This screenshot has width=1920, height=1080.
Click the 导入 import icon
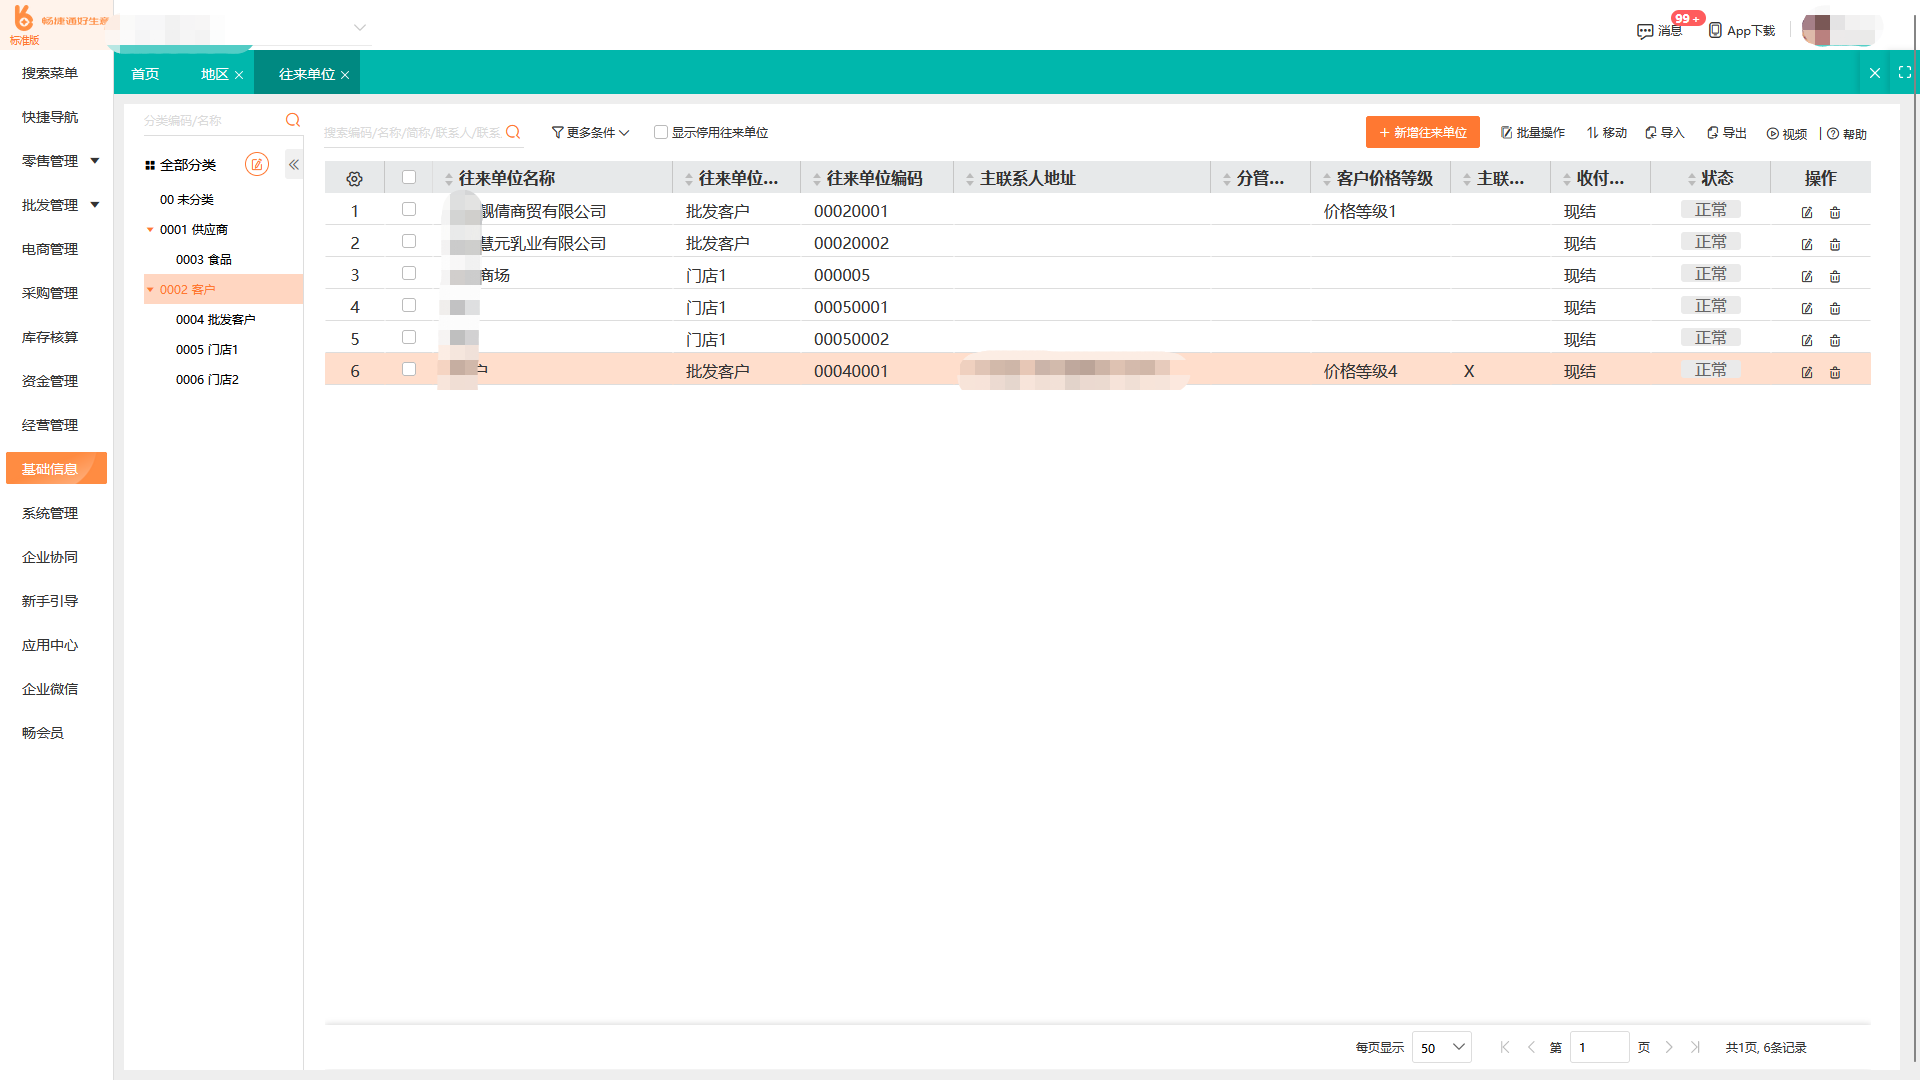pos(1667,131)
